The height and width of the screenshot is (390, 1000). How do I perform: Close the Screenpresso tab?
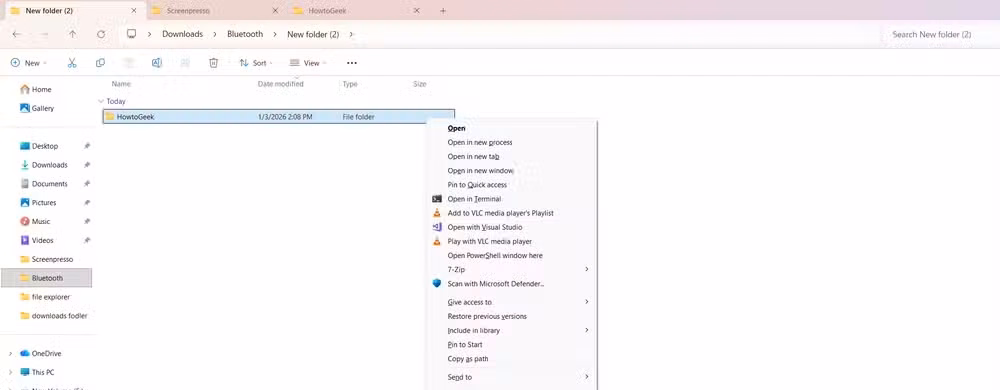(276, 11)
